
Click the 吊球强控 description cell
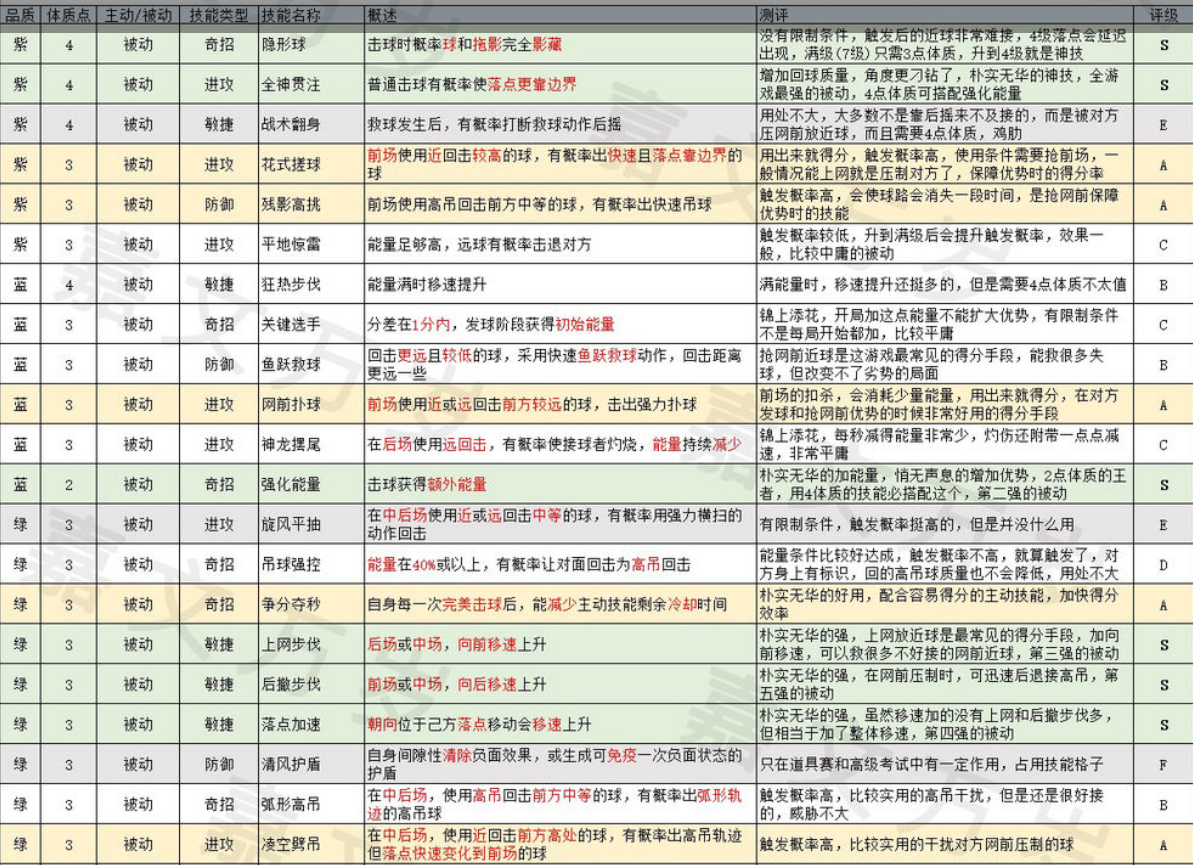click(x=560, y=564)
